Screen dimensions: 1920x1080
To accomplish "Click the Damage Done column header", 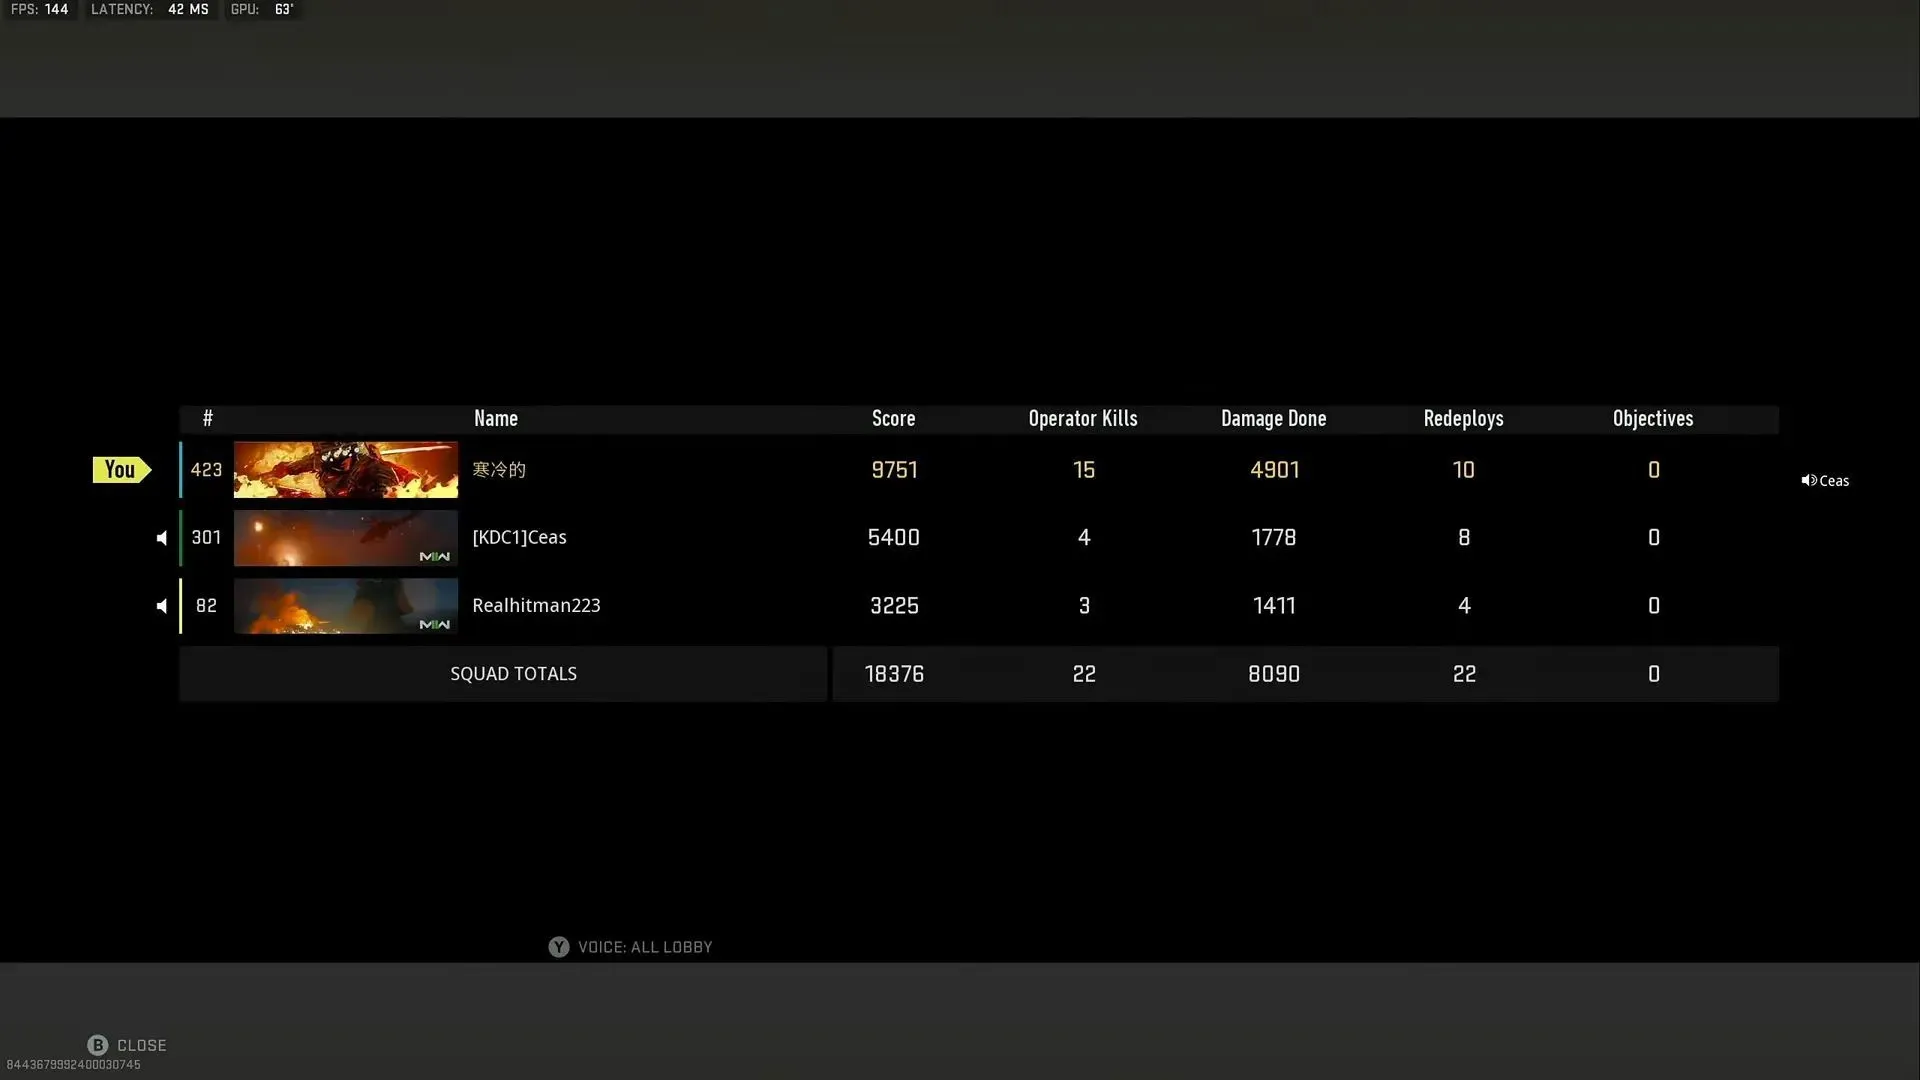I will (x=1273, y=418).
